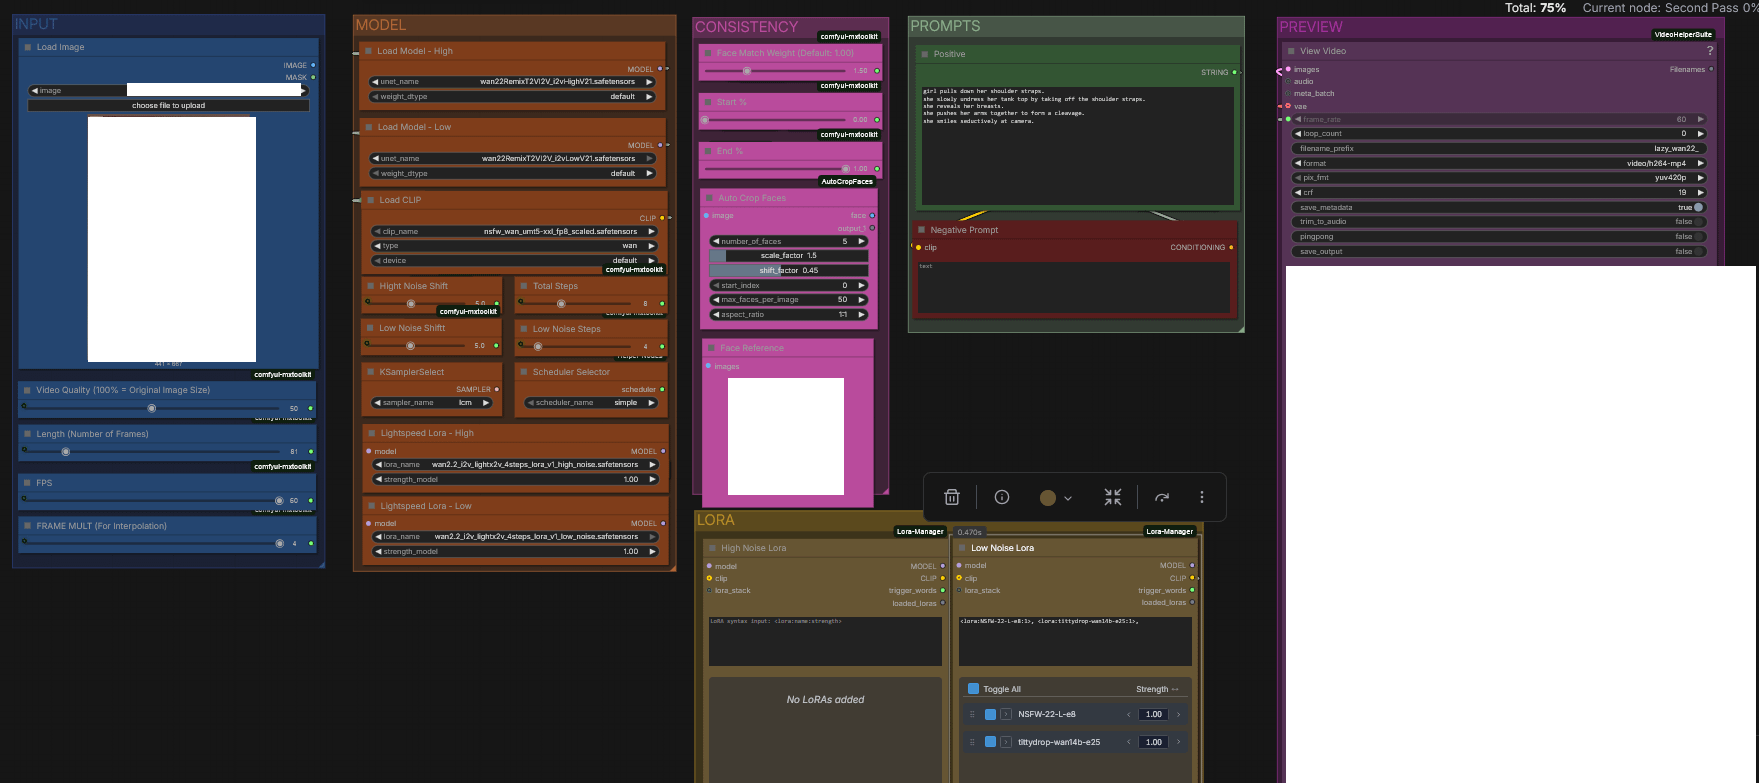Open the sampler_name dropdown
The width and height of the screenshot is (1759, 783).
(432, 403)
